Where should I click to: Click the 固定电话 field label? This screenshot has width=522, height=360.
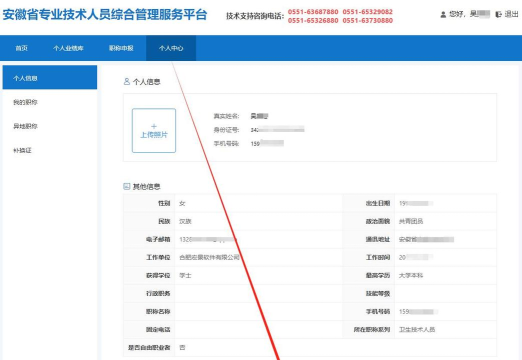[158, 329]
